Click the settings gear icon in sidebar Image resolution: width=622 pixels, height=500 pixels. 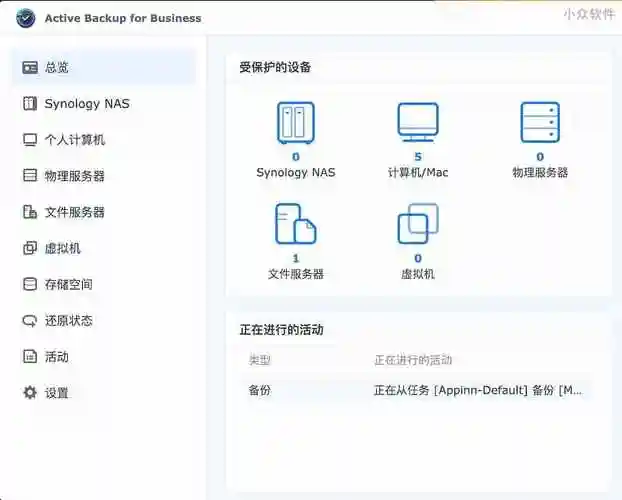pyautogui.click(x=30, y=393)
